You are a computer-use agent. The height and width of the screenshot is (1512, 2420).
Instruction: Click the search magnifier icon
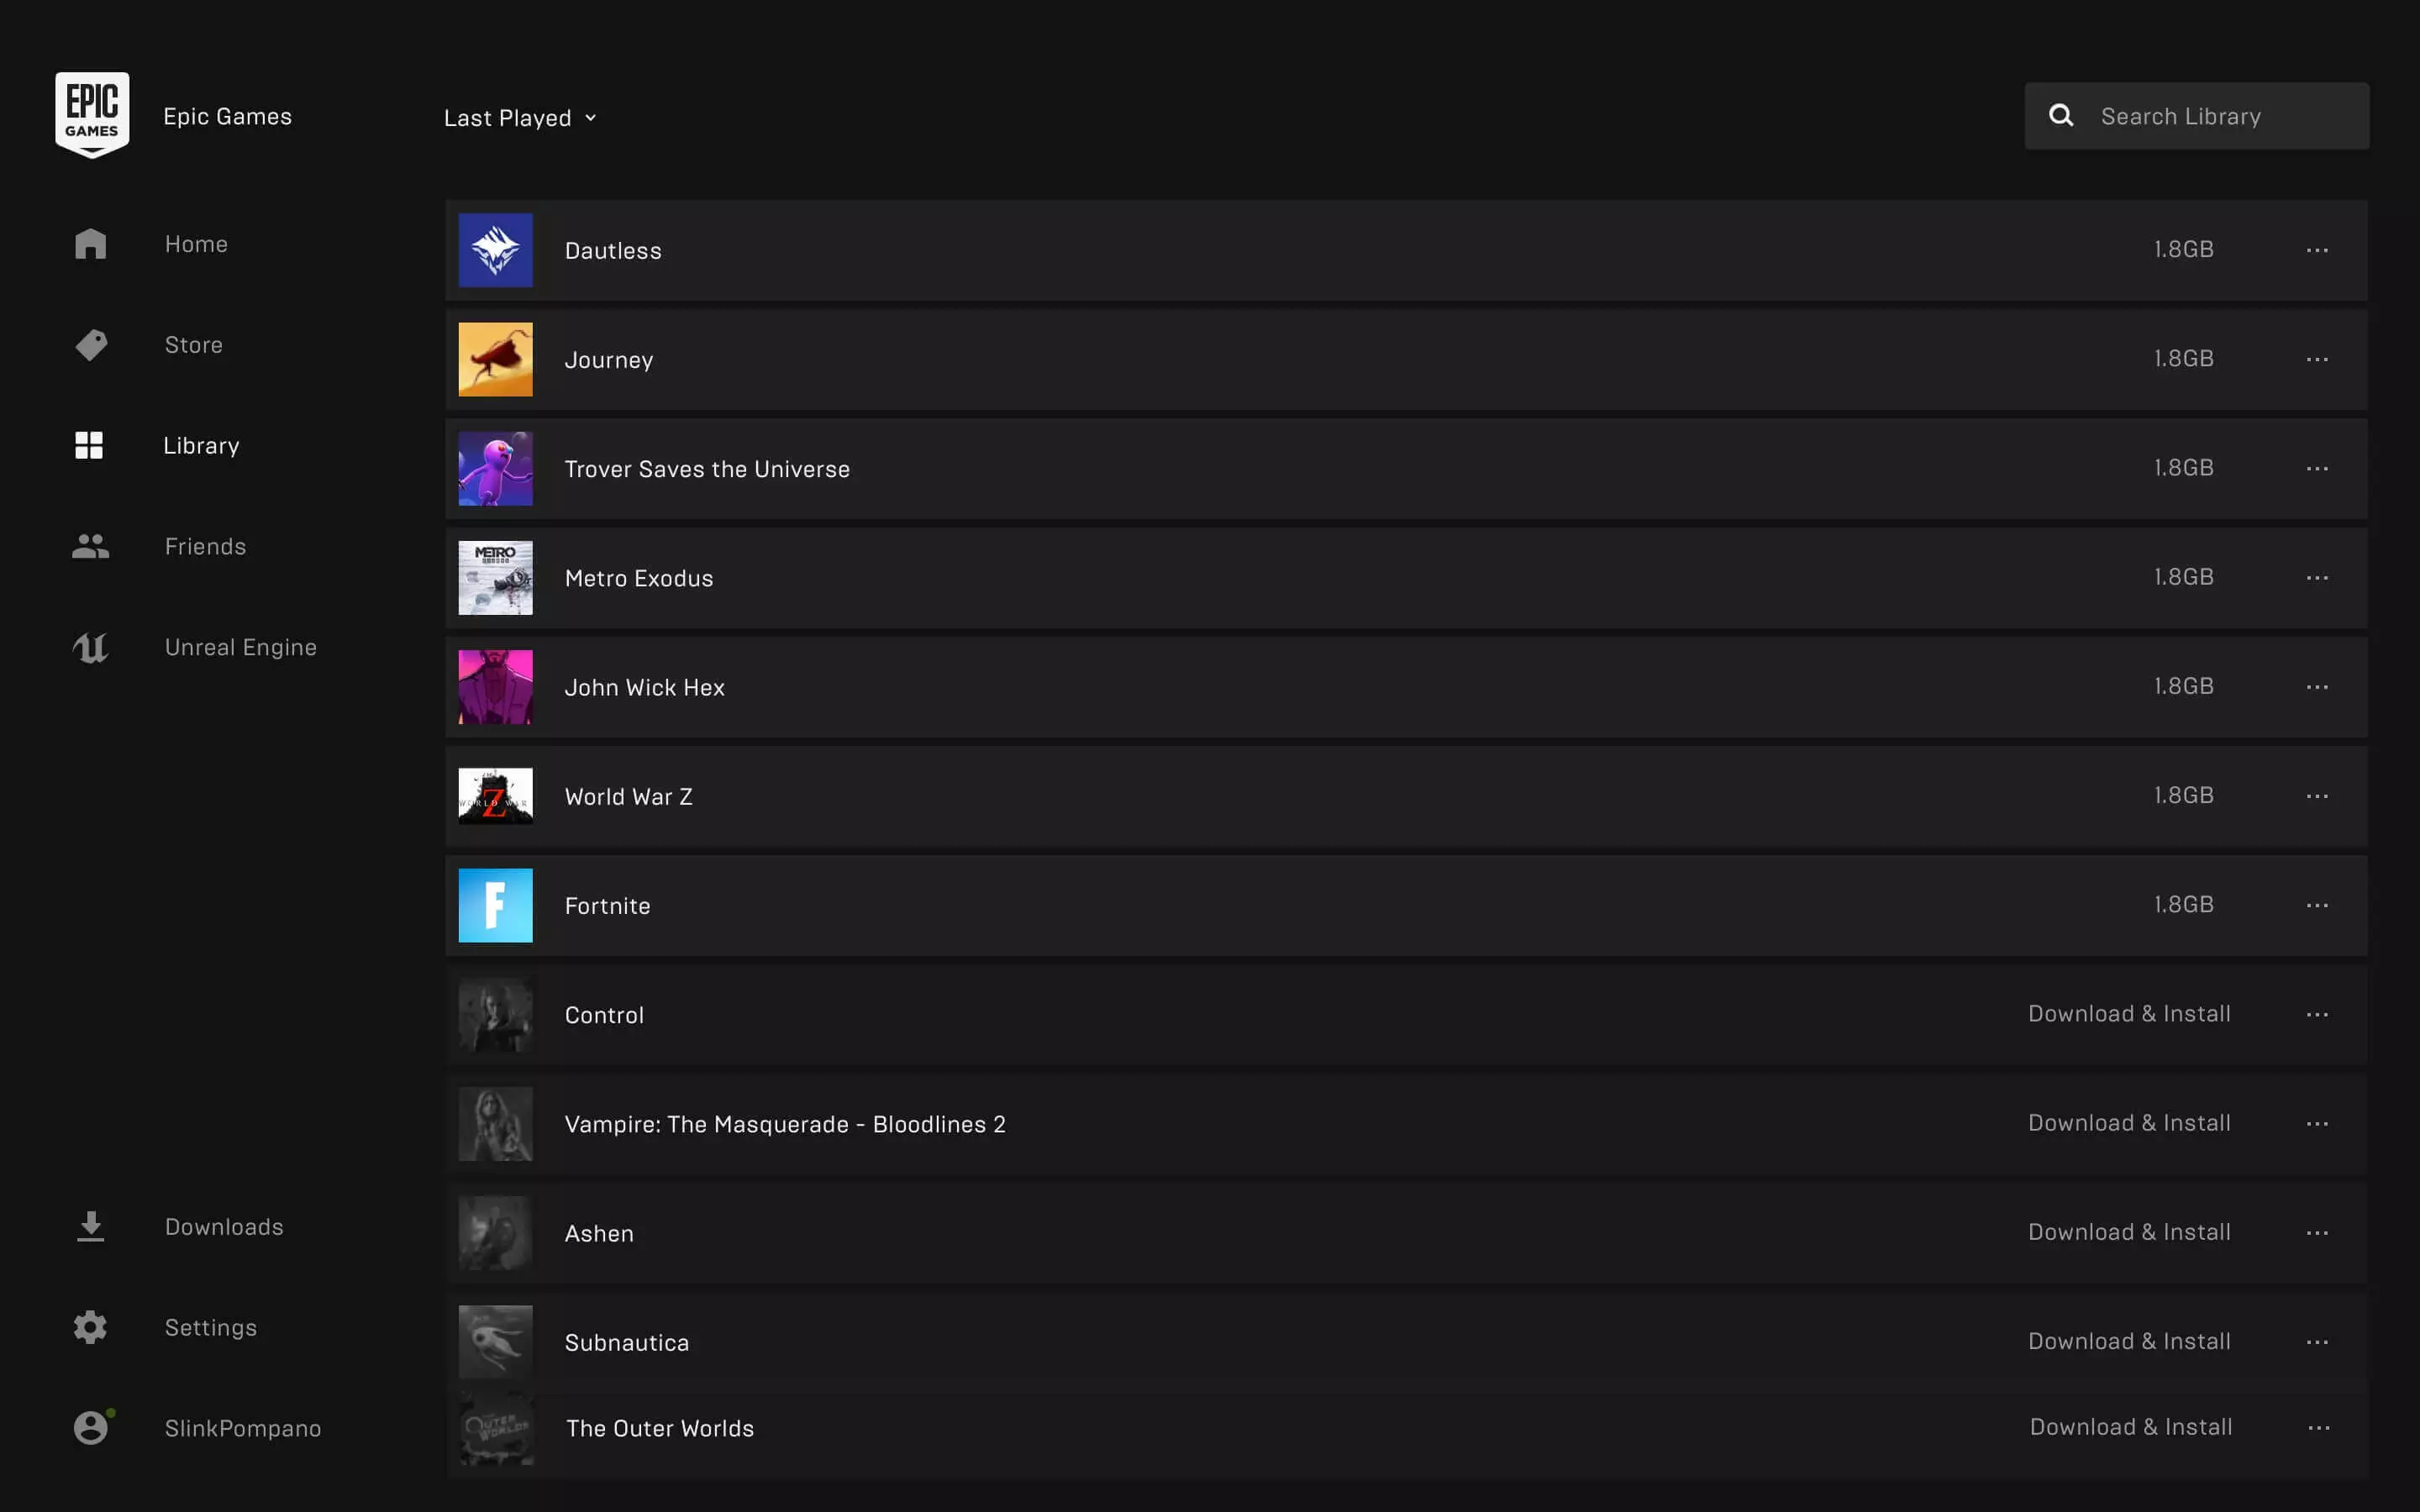tap(2061, 113)
